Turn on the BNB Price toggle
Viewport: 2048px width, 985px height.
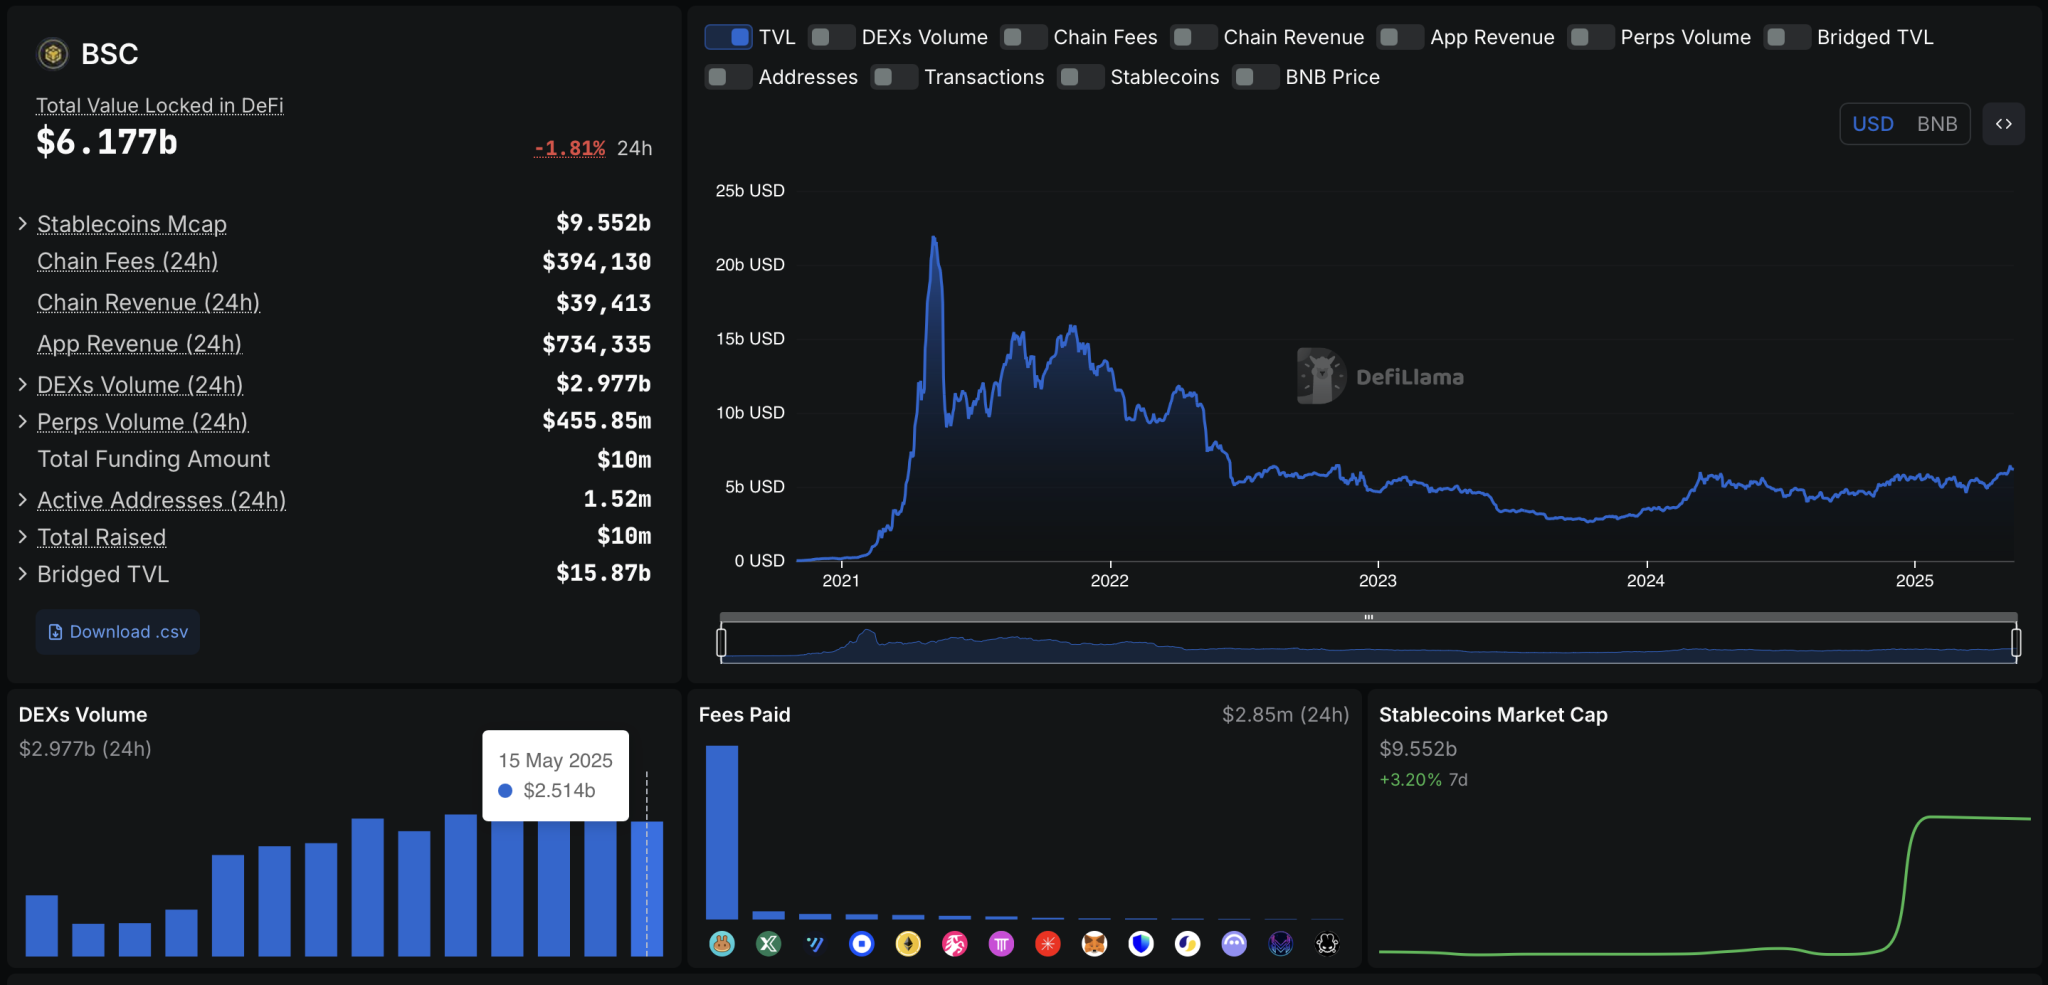(1256, 77)
